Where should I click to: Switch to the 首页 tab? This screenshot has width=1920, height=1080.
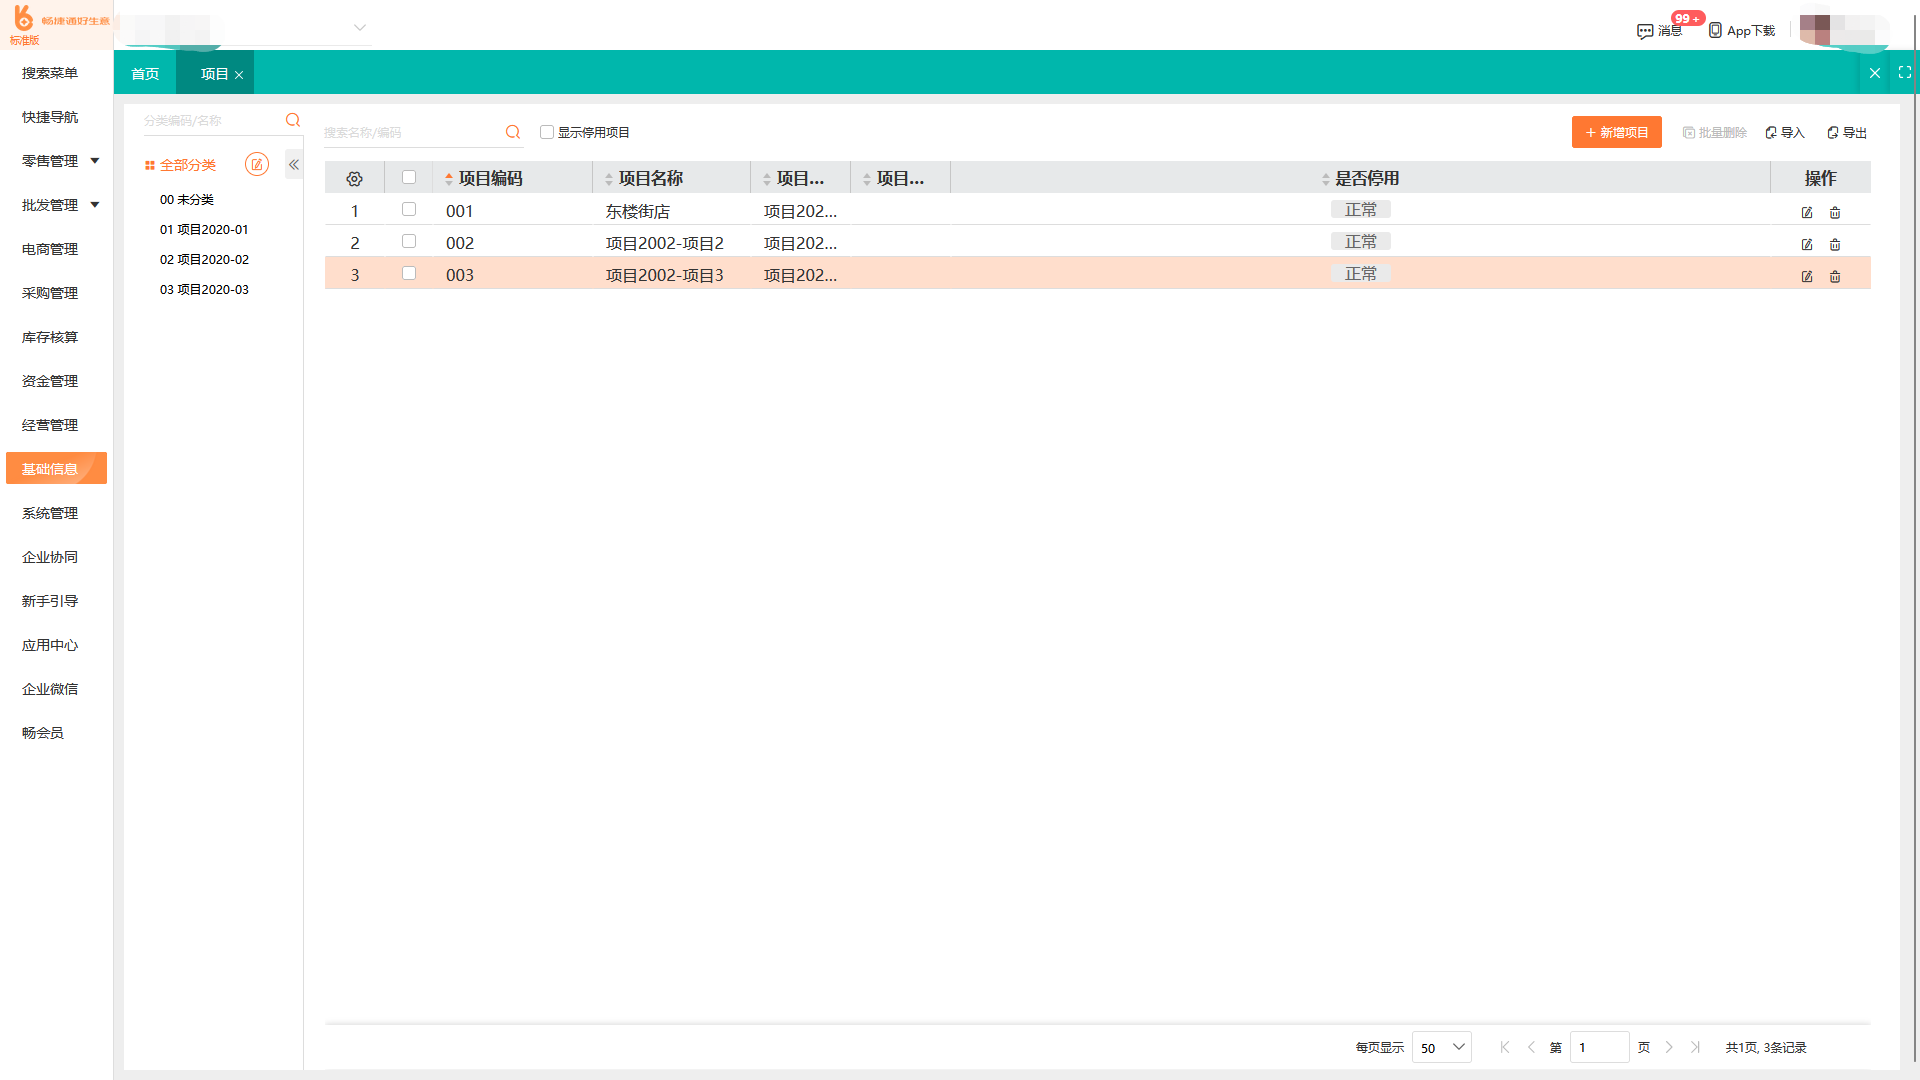(145, 73)
